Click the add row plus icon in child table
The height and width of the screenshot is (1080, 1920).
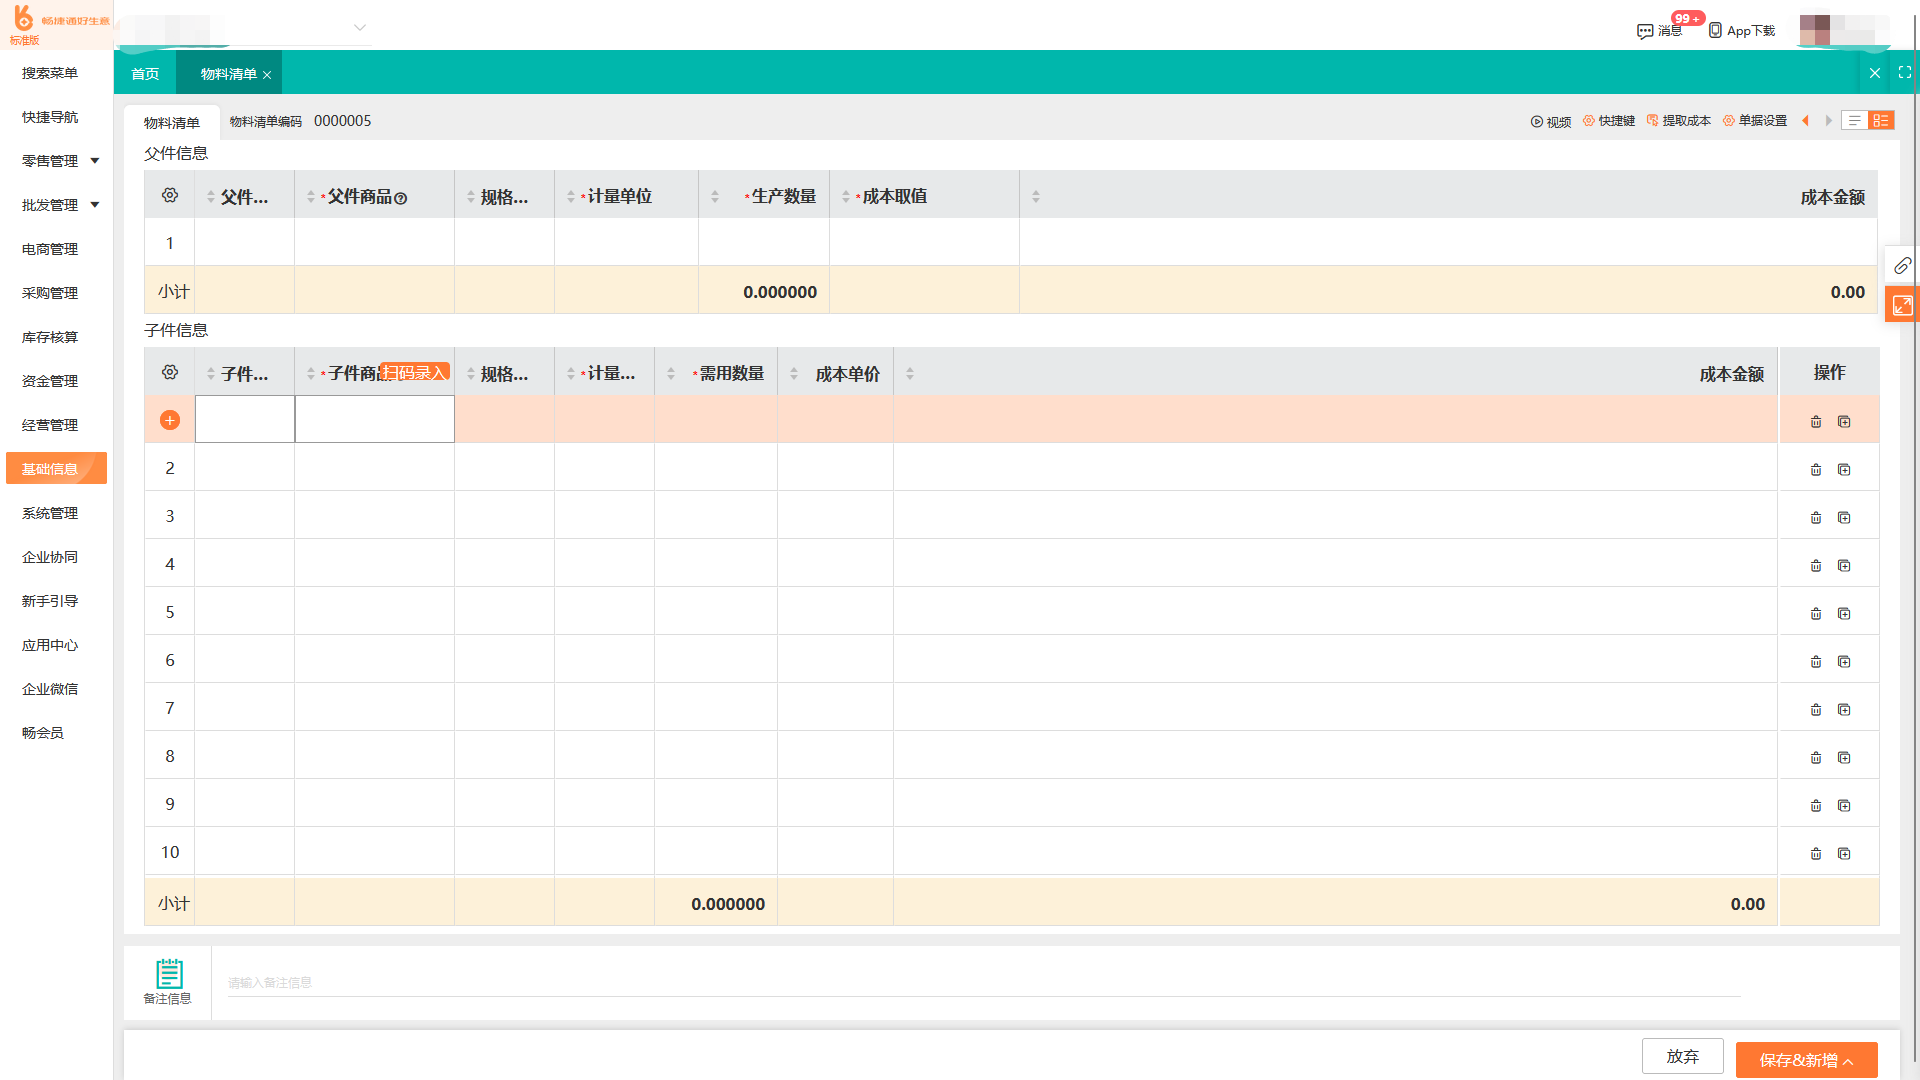[170, 419]
